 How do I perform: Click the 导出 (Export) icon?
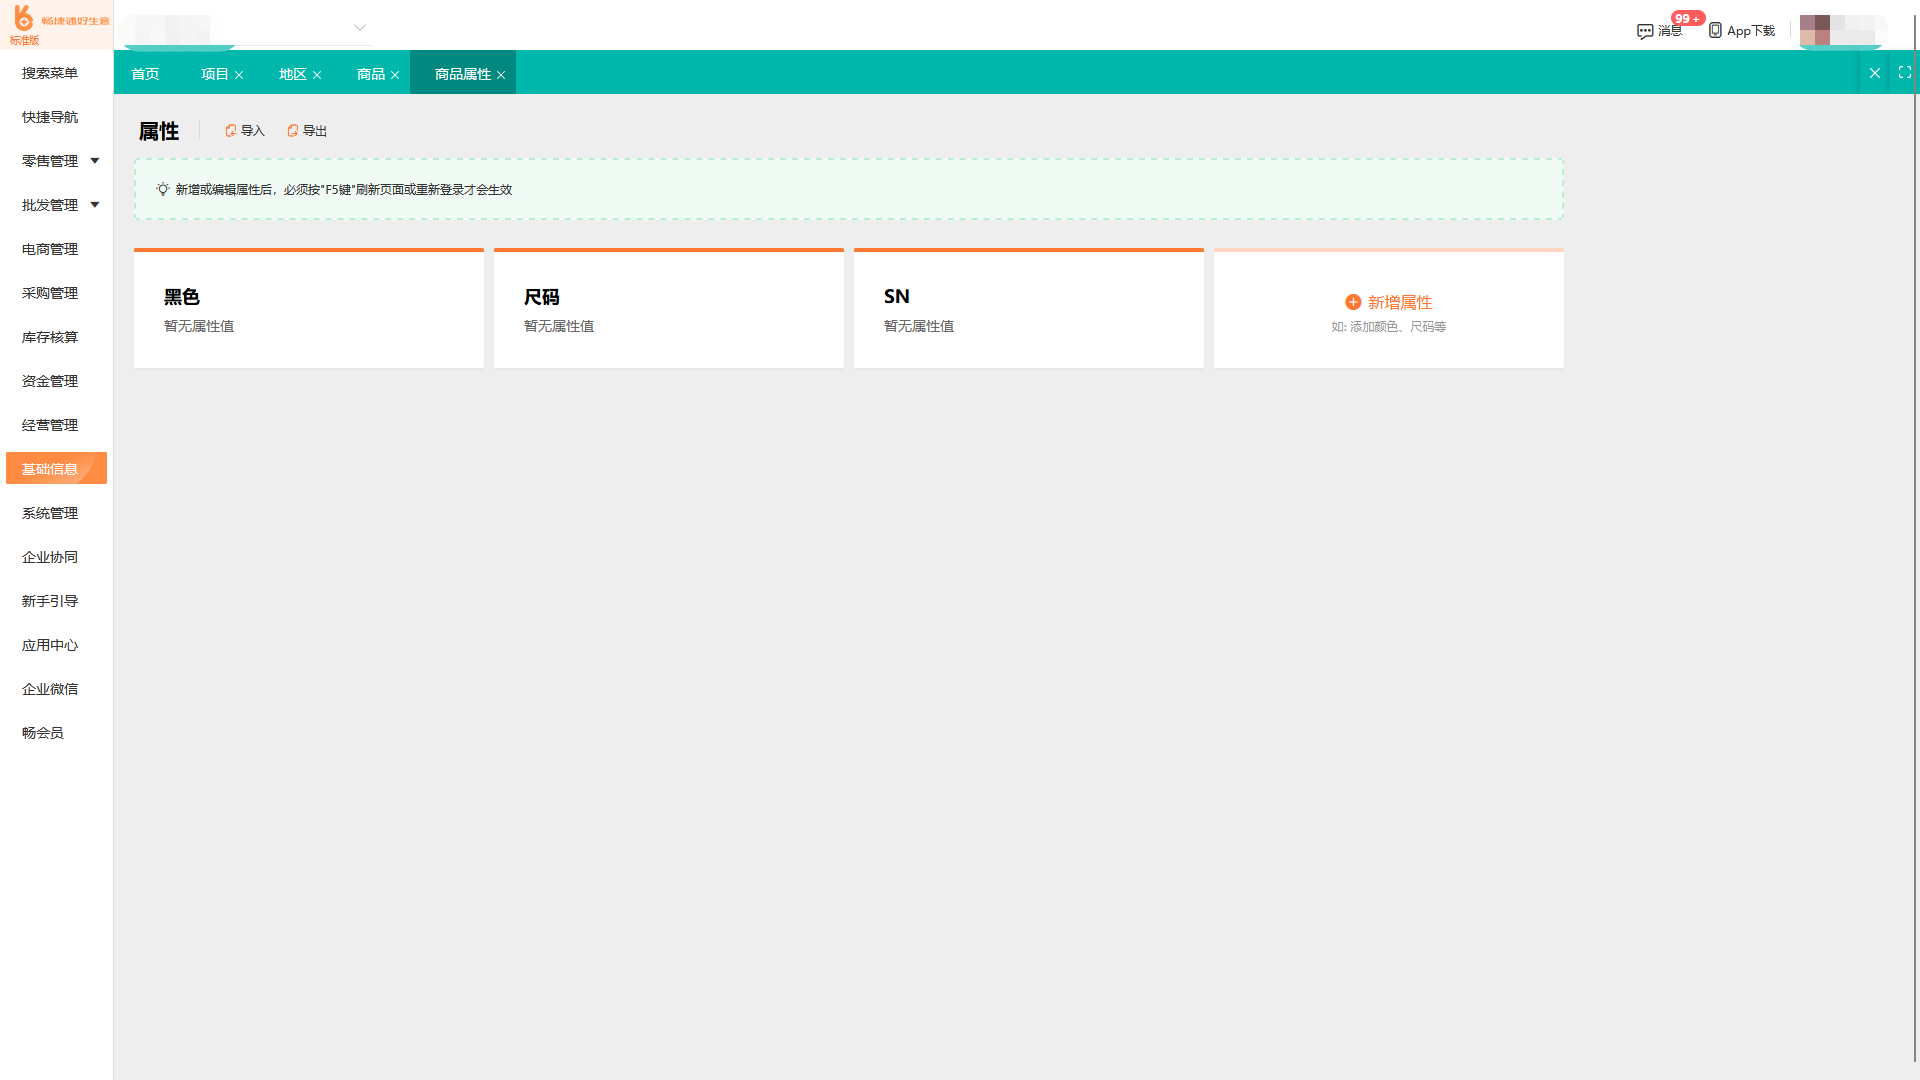click(293, 131)
